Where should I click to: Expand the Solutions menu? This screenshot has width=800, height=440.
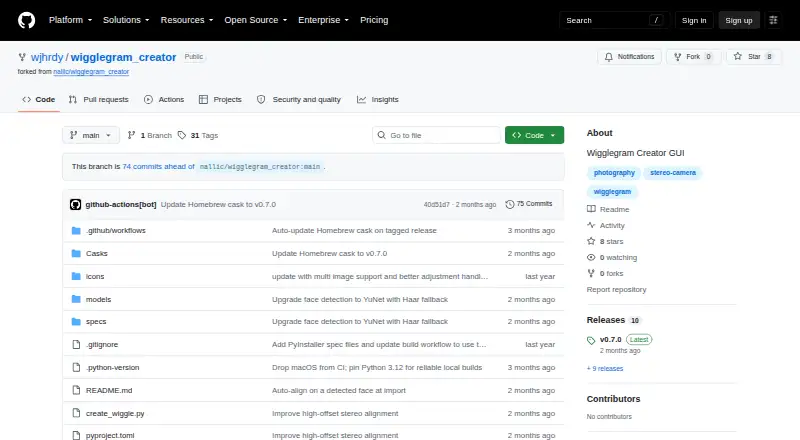point(126,20)
